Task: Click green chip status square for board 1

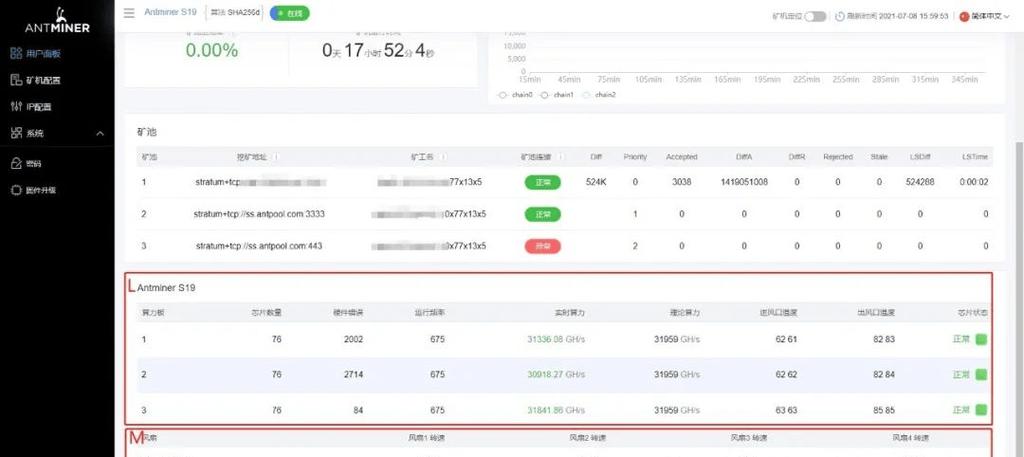Action: [981, 340]
